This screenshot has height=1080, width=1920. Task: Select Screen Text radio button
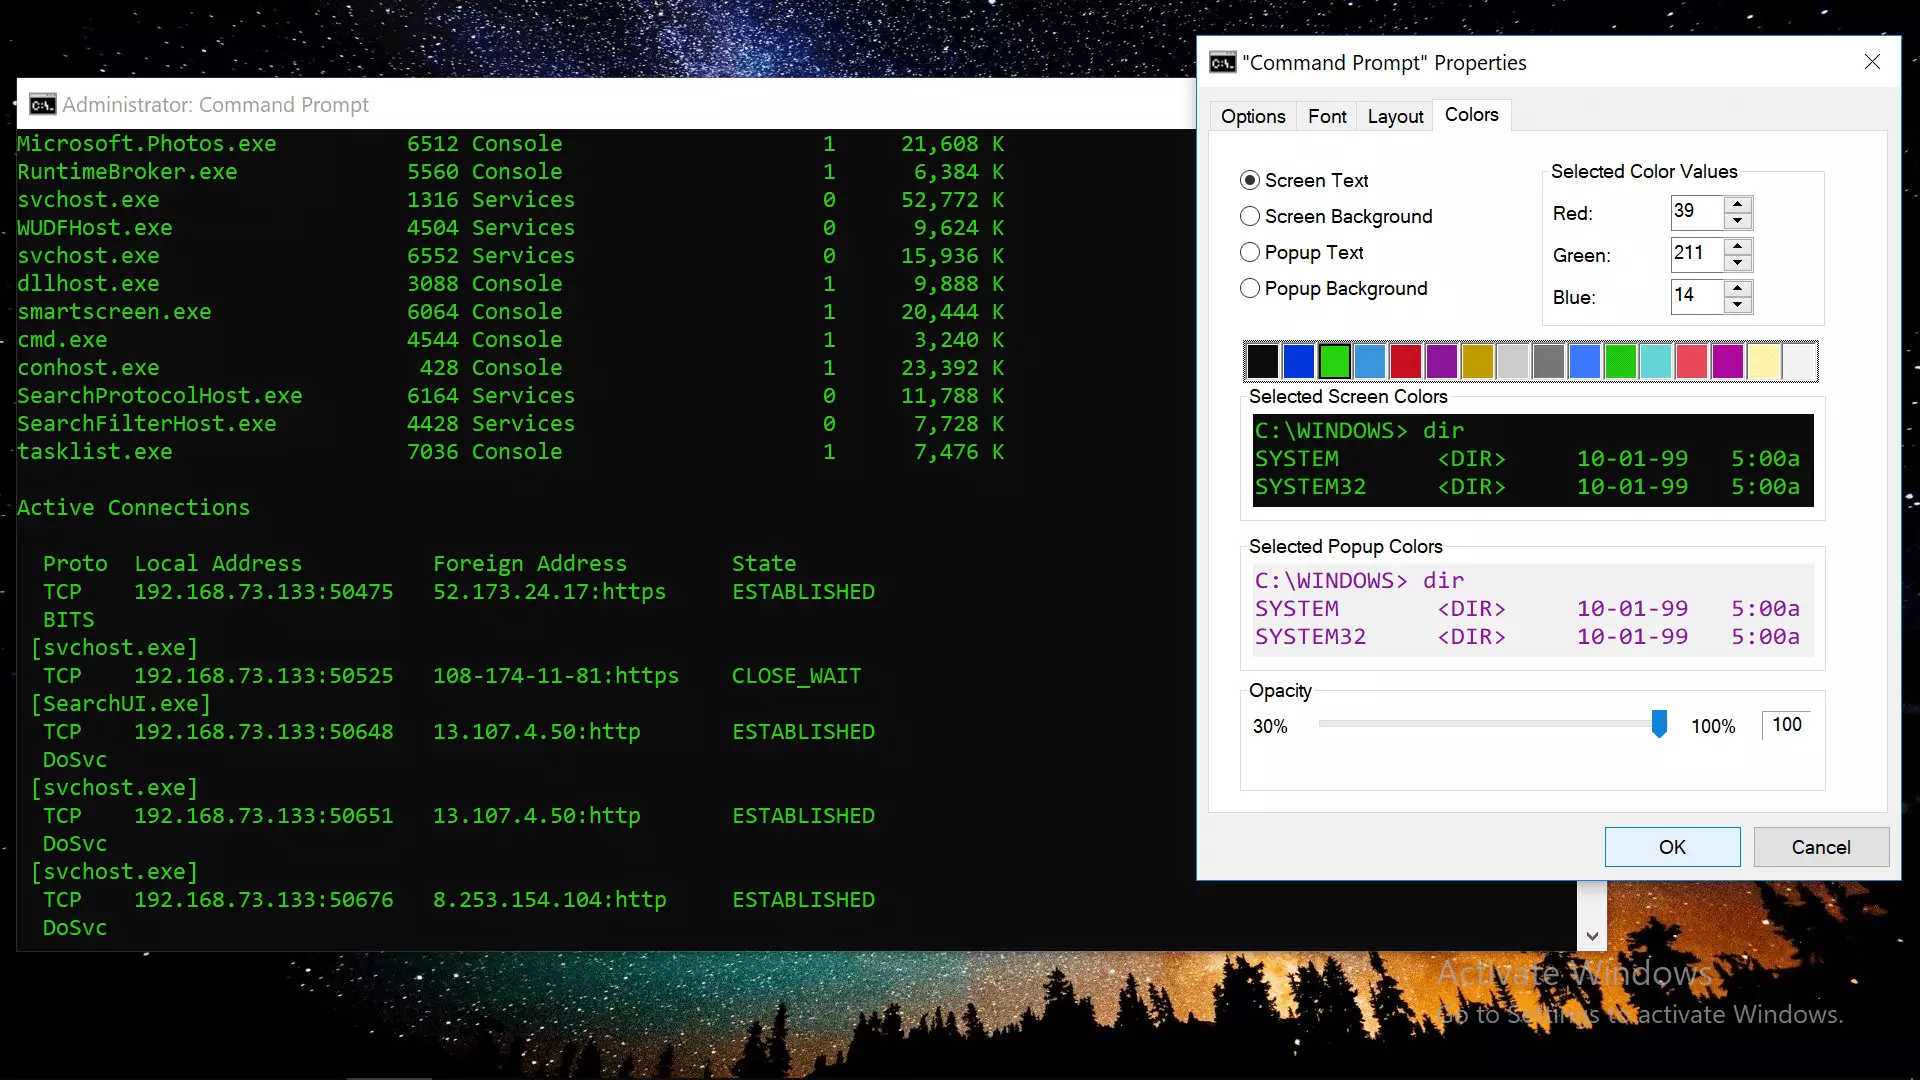click(x=1249, y=179)
